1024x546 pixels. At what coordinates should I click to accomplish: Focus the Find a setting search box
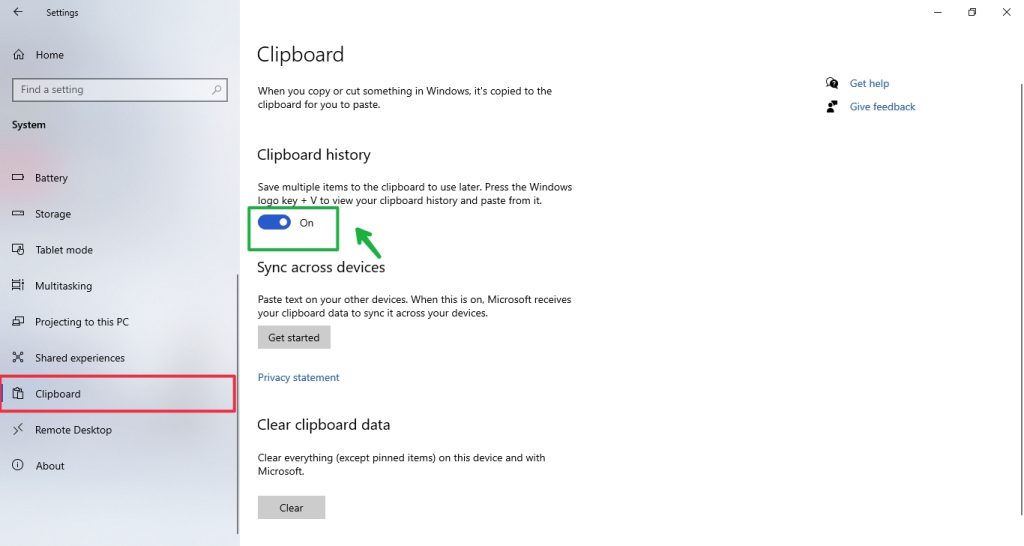(120, 89)
